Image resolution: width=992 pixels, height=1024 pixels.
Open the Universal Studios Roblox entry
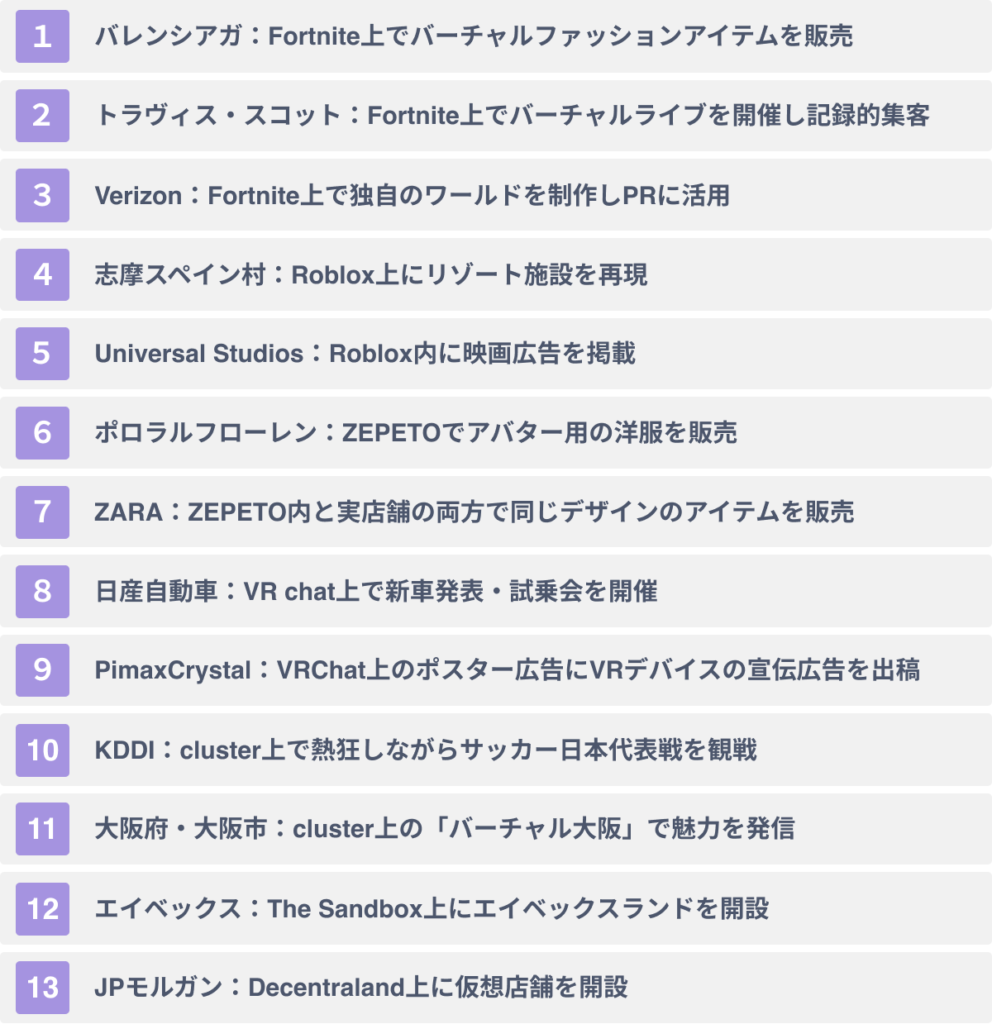click(365, 353)
